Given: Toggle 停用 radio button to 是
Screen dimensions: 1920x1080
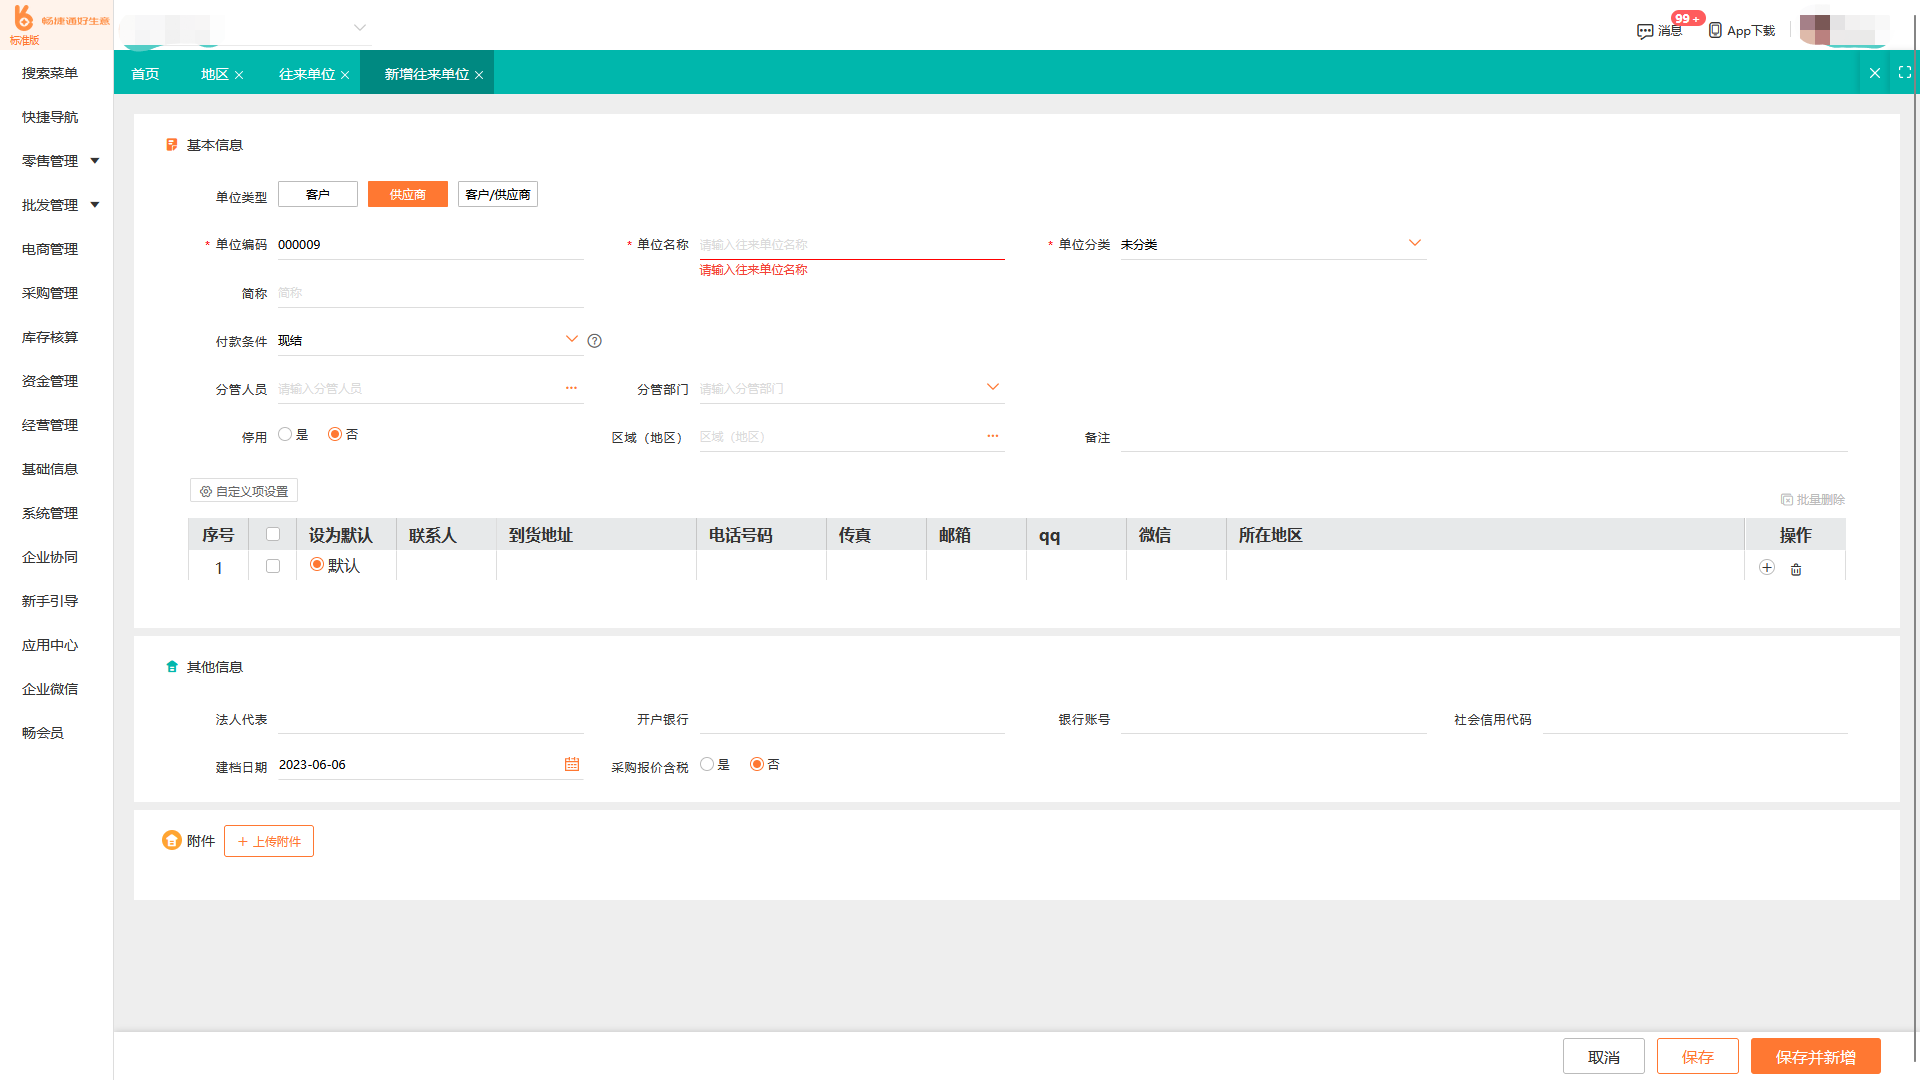Looking at the screenshot, I should (285, 434).
